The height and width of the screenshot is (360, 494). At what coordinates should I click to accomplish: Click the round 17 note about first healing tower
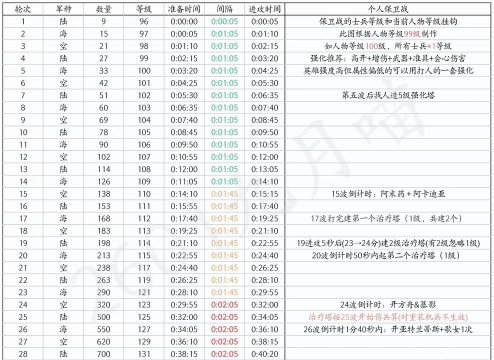point(387,219)
